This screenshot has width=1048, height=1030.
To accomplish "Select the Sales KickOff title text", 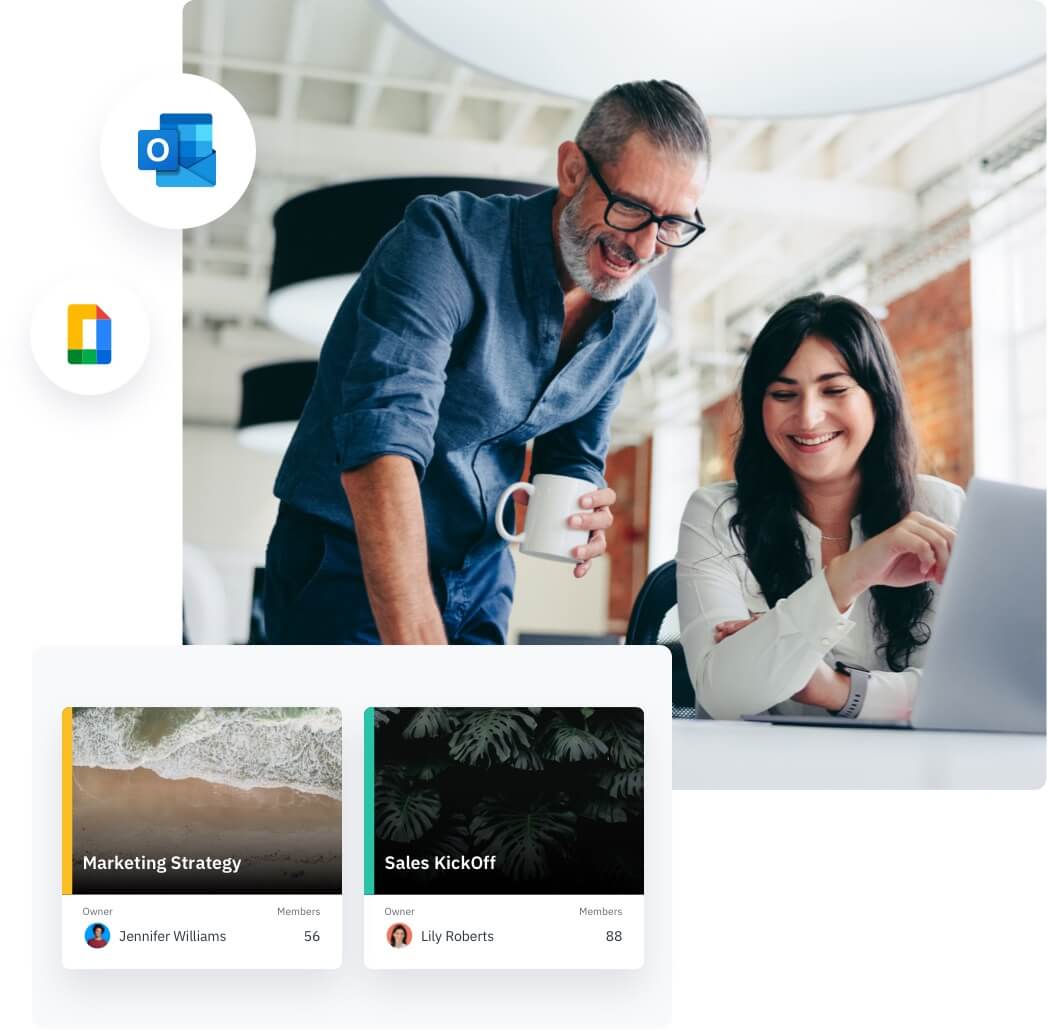I will tap(440, 862).
